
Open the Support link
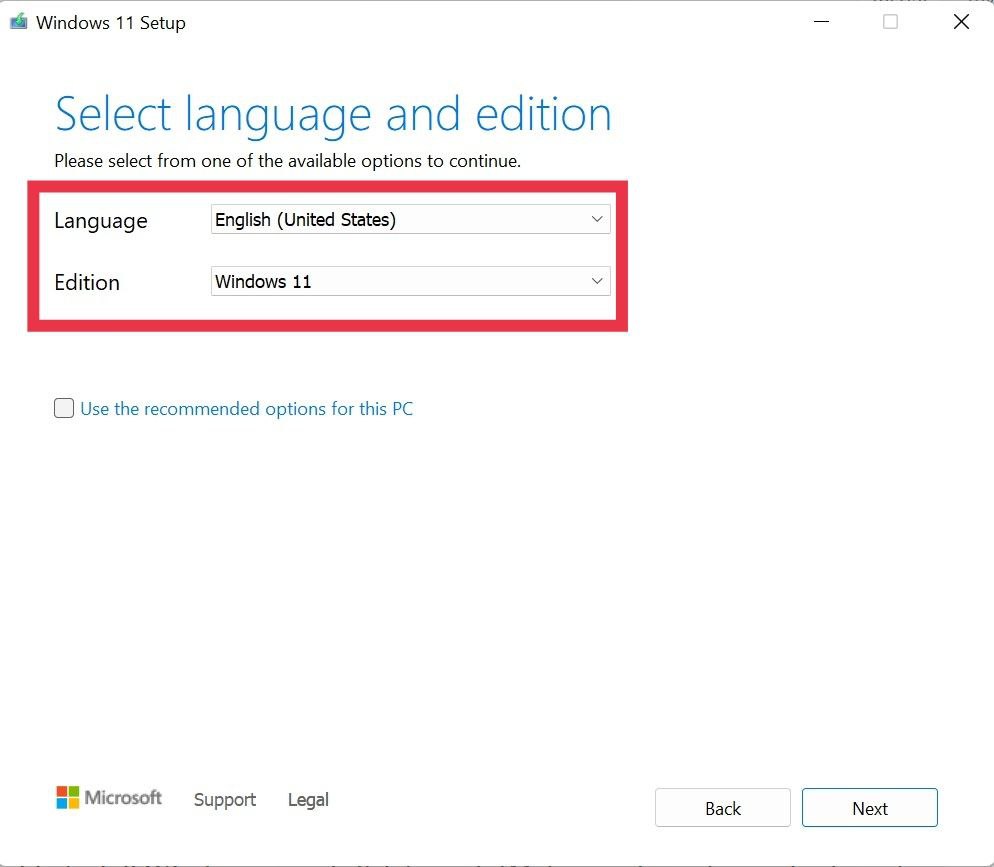tap(225, 800)
